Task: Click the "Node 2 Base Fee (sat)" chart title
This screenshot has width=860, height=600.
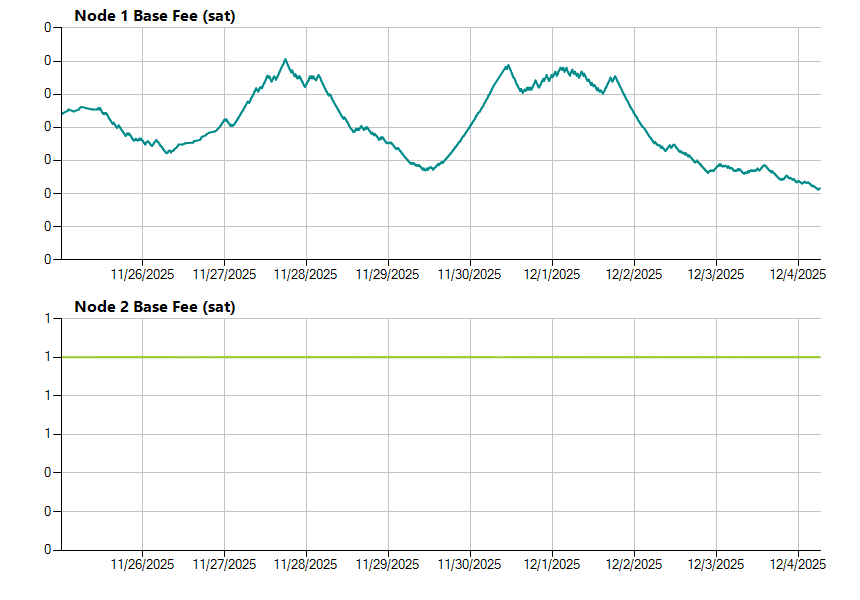Action: pos(154,307)
